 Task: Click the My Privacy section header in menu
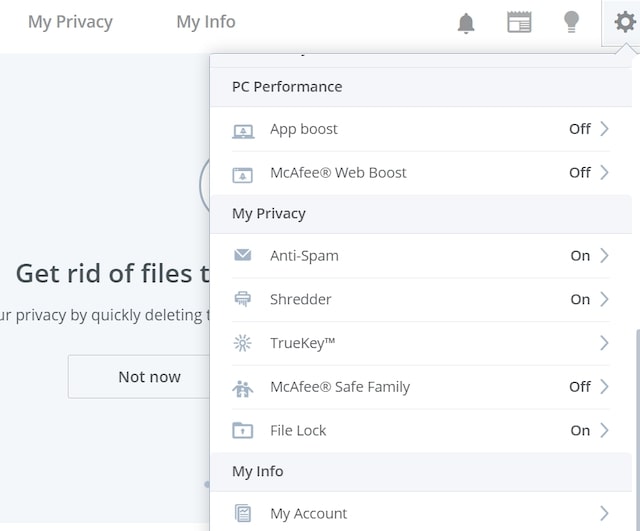tap(421, 214)
